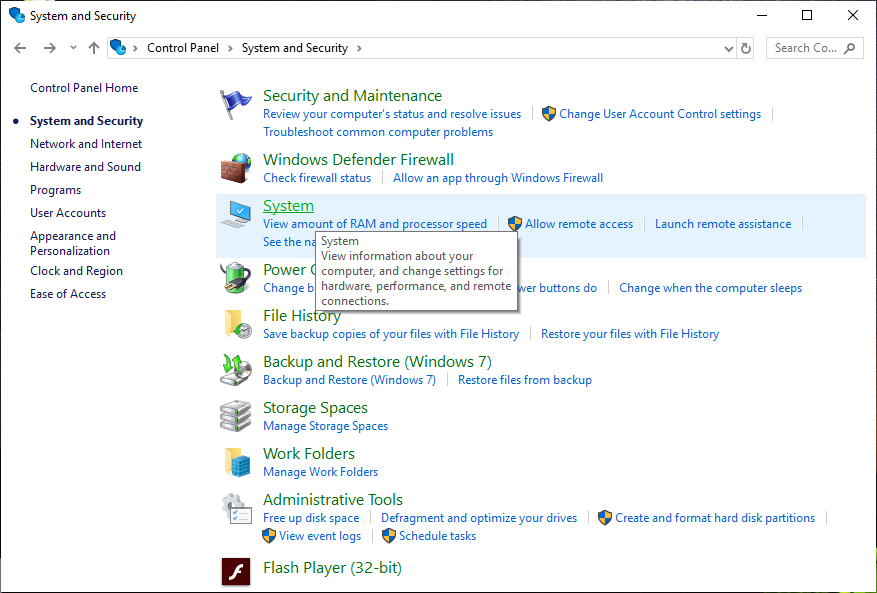This screenshot has width=877, height=593.
Task: Click the search magnifier icon
Action: pyautogui.click(x=850, y=48)
